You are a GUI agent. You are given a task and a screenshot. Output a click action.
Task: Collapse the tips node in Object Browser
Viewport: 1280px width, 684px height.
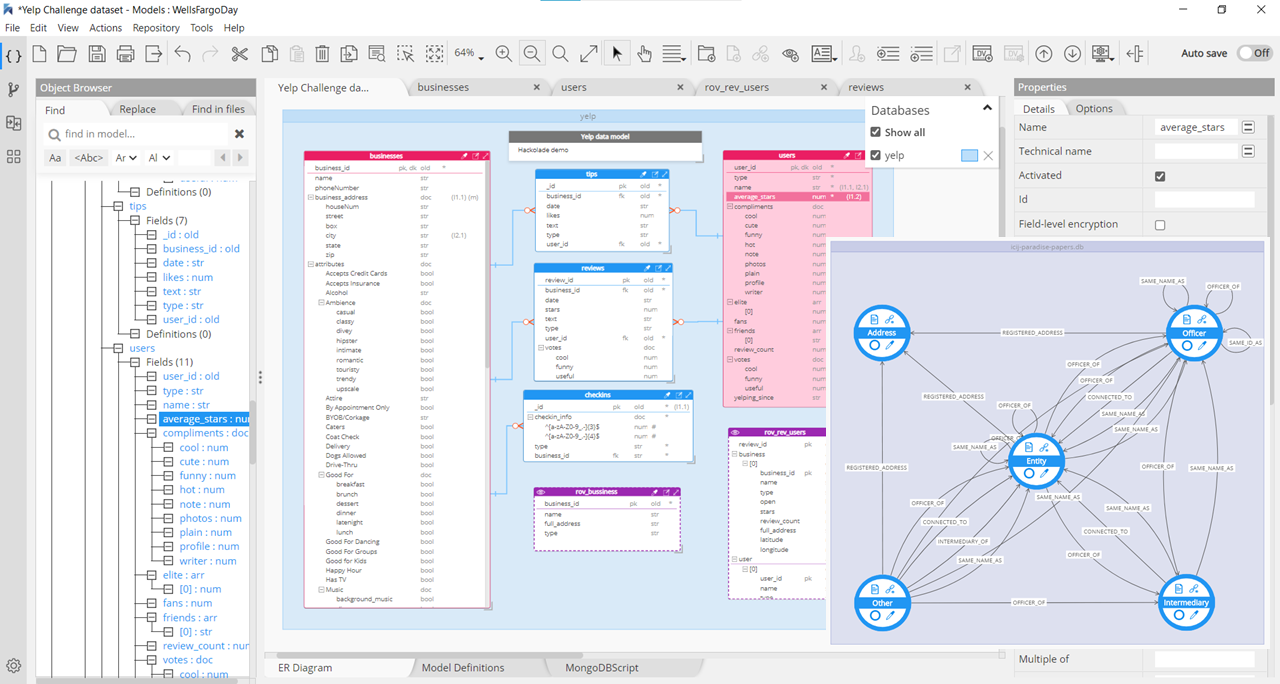coord(117,207)
